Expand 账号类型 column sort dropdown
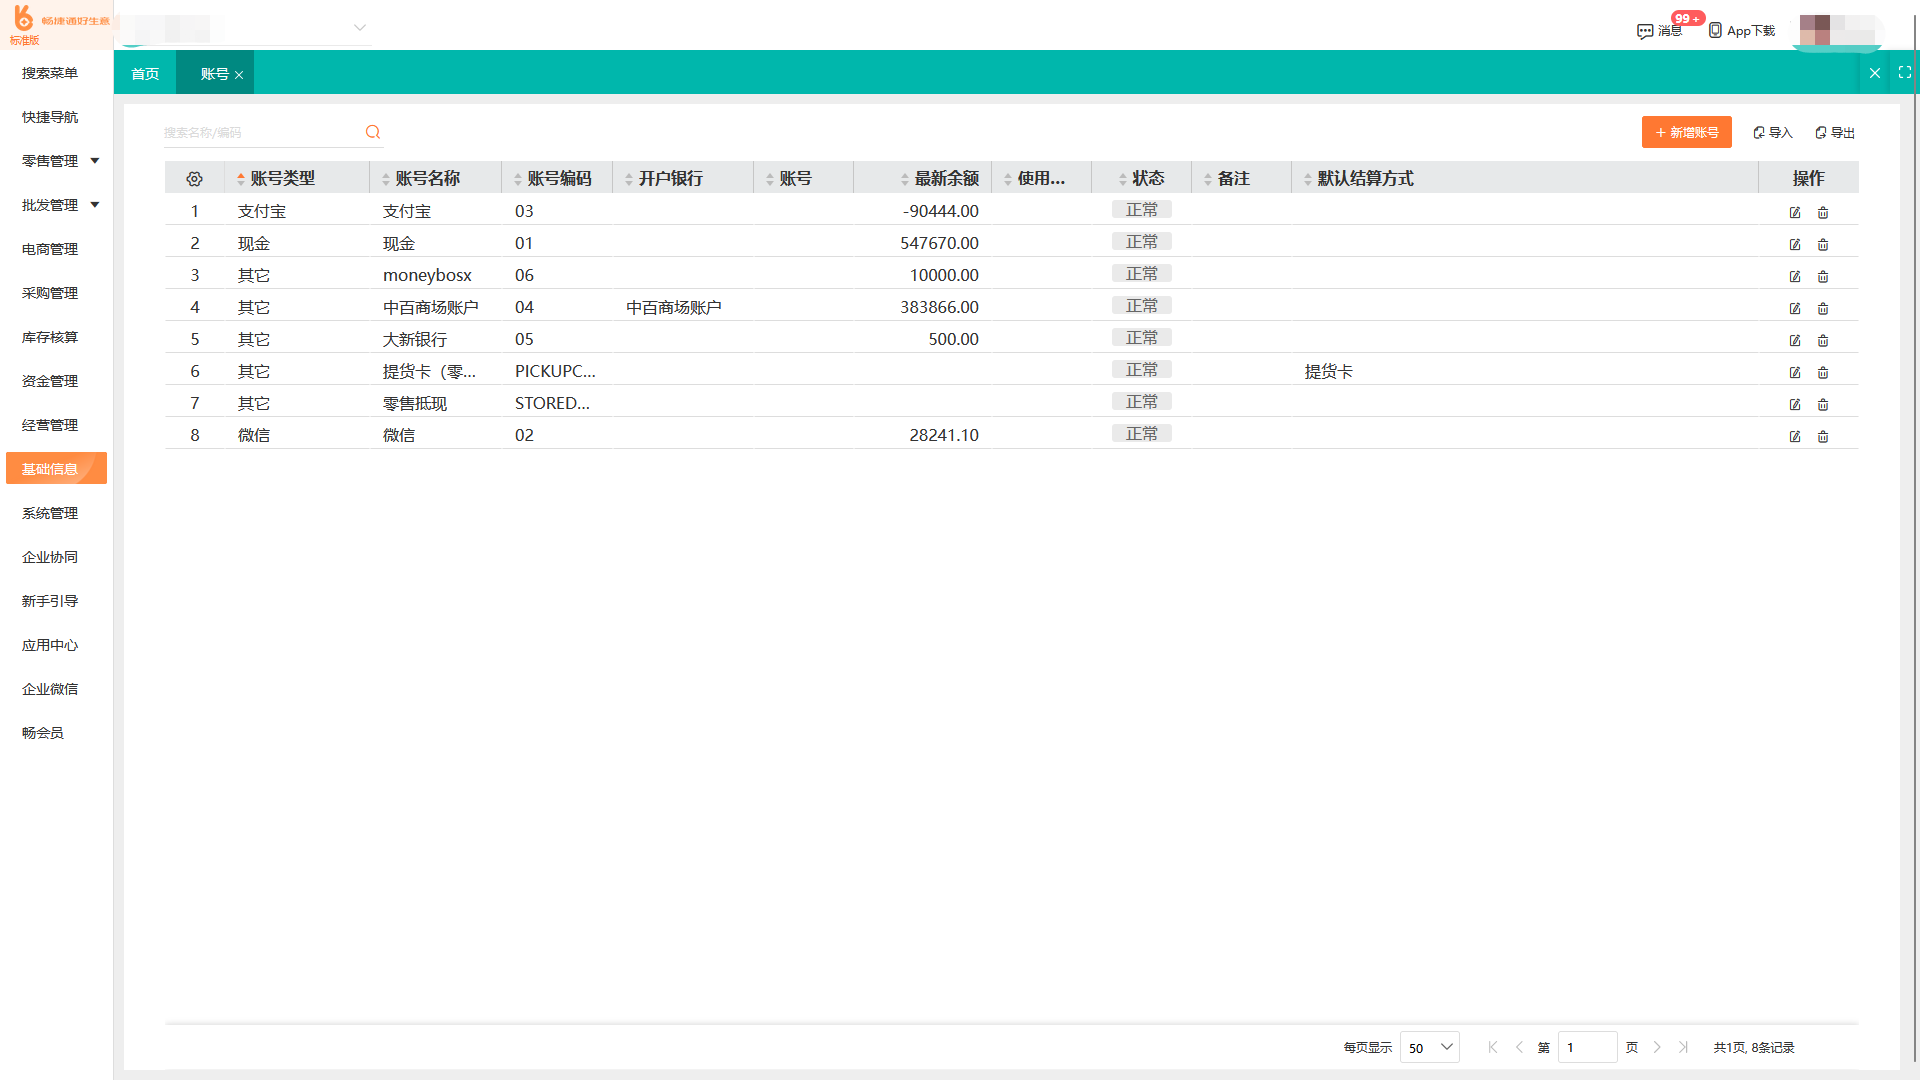The width and height of the screenshot is (1920, 1080). [x=239, y=177]
